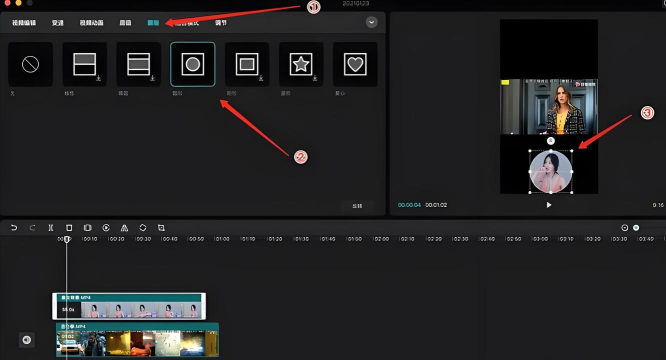
Task: Select the rectangle mask shape
Action: (x=247, y=65)
